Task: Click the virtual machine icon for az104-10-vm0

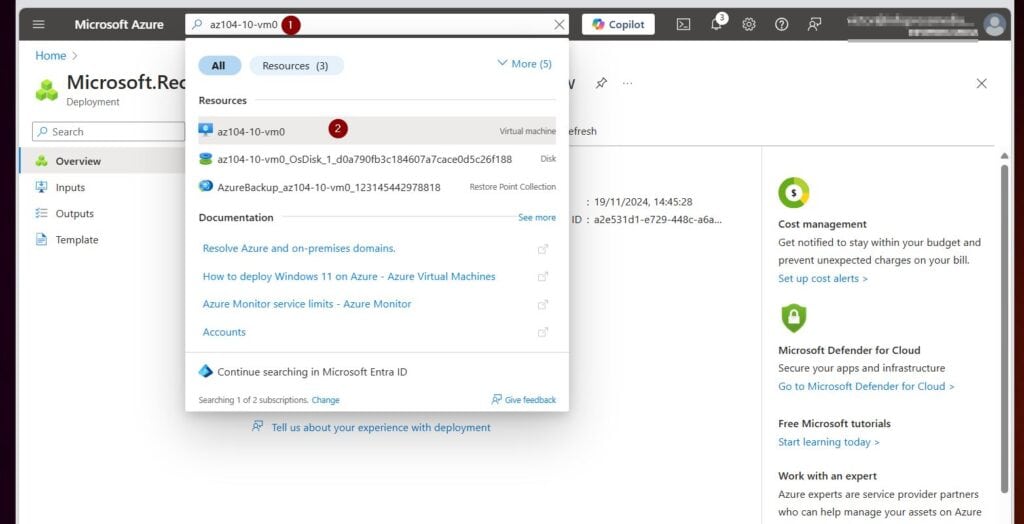Action: pyautogui.click(x=206, y=130)
